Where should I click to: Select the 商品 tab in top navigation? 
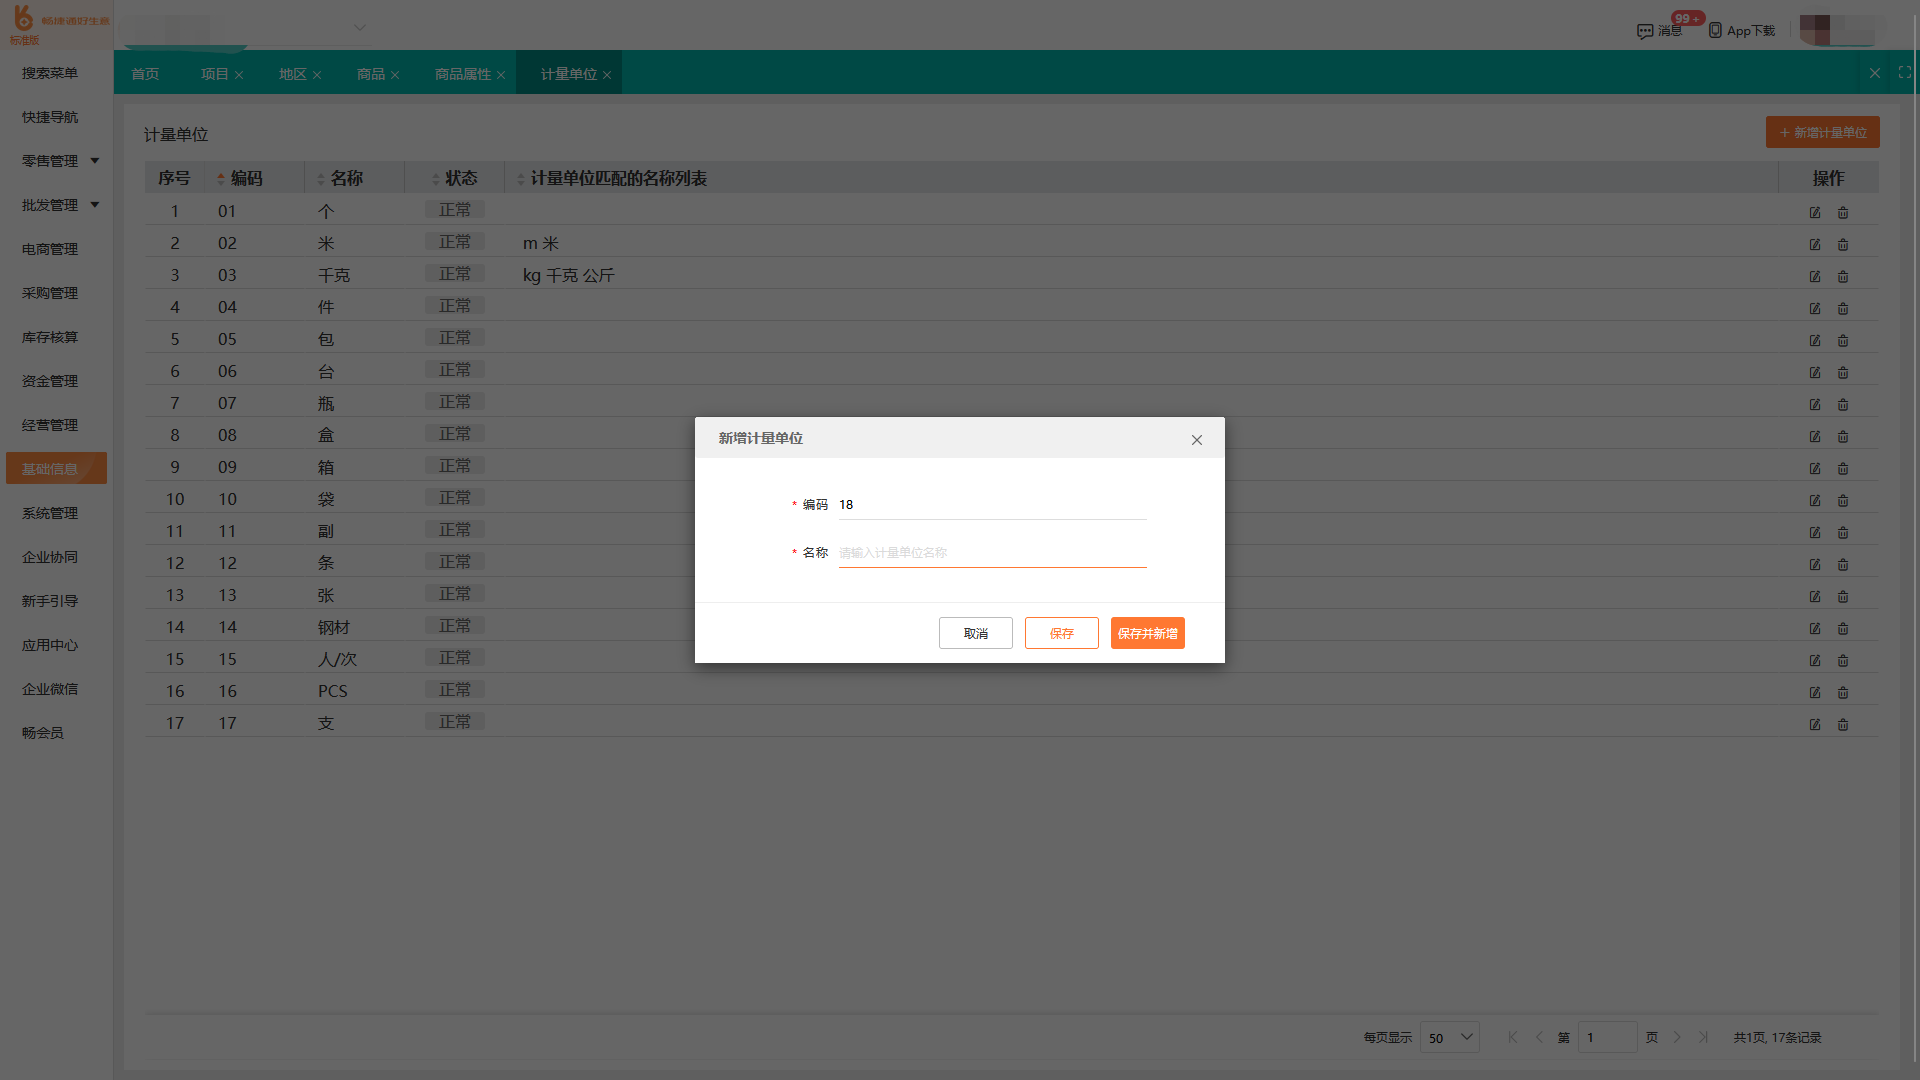click(373, 73)
